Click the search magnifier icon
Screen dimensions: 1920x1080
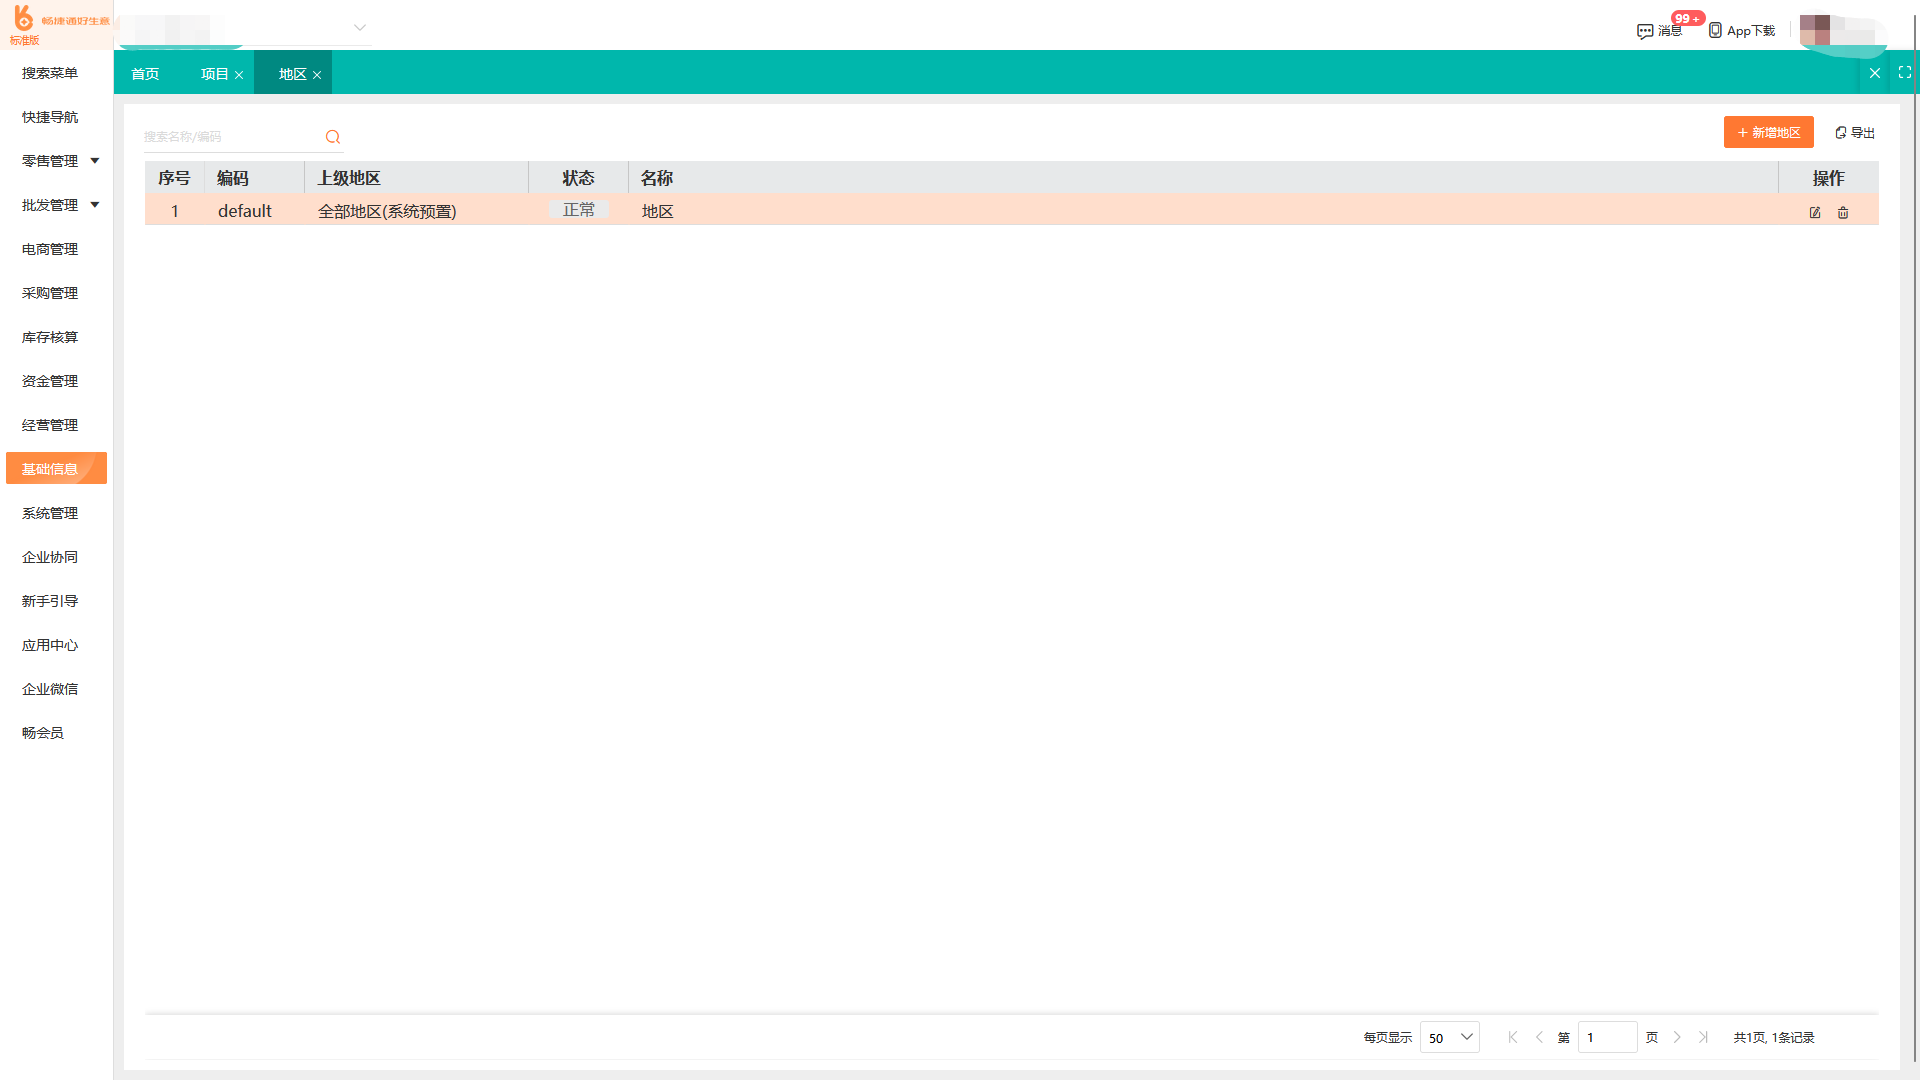(x=332, y=137)
